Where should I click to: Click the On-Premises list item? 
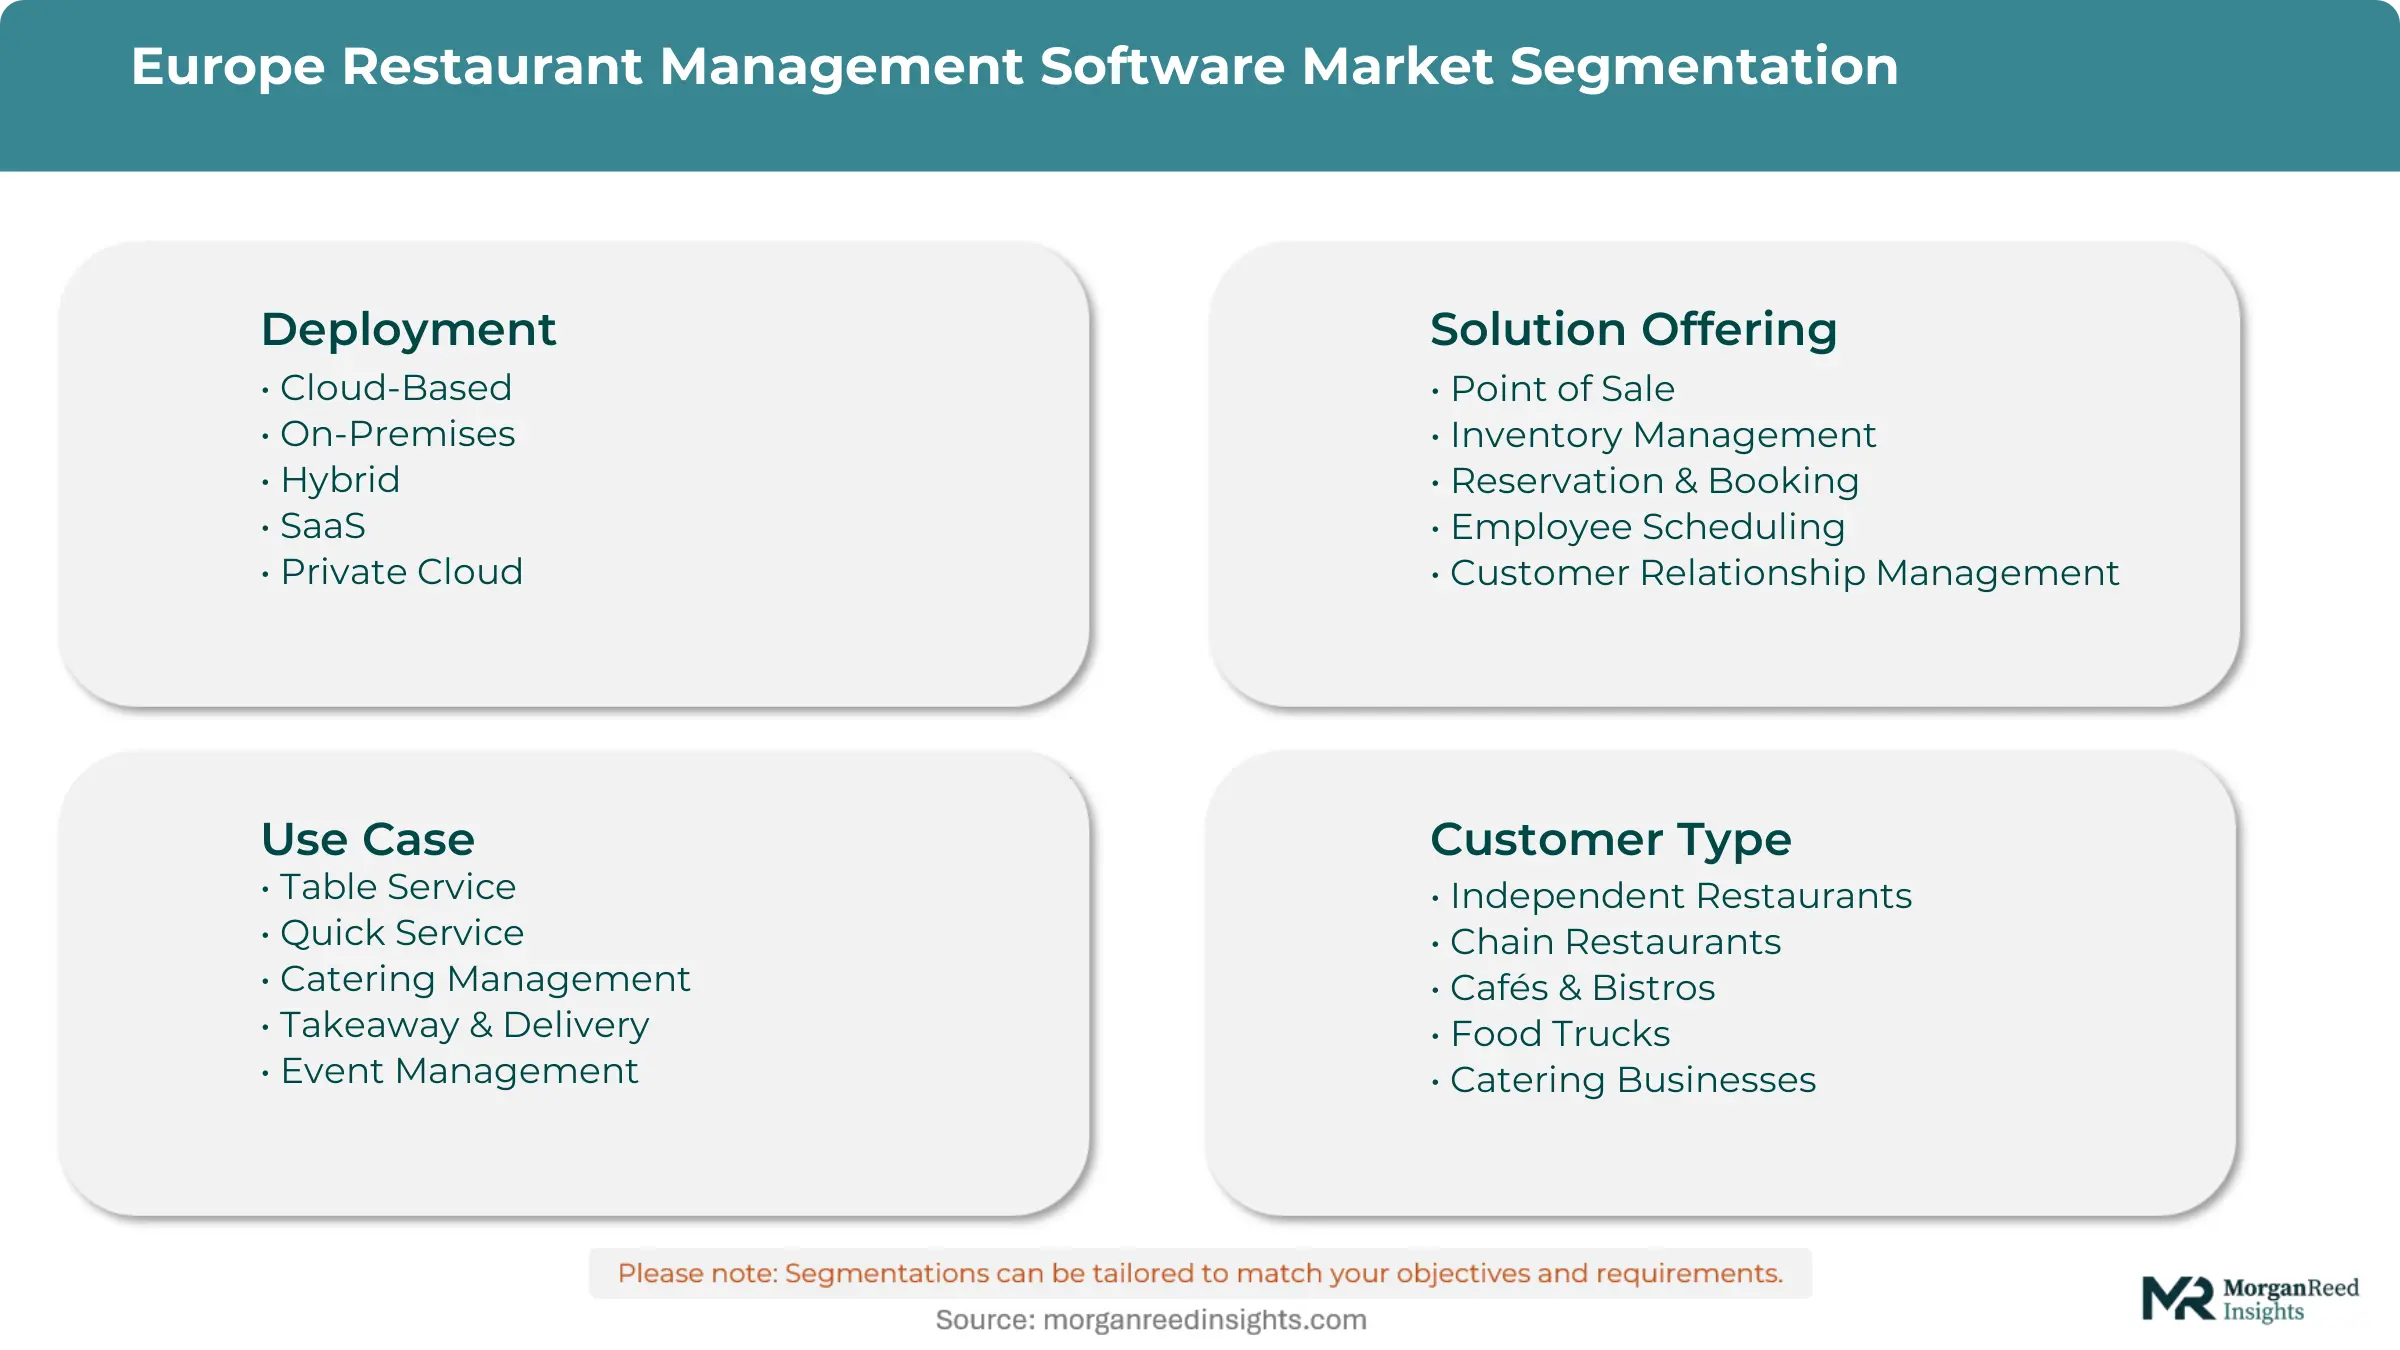click(398, 434)
